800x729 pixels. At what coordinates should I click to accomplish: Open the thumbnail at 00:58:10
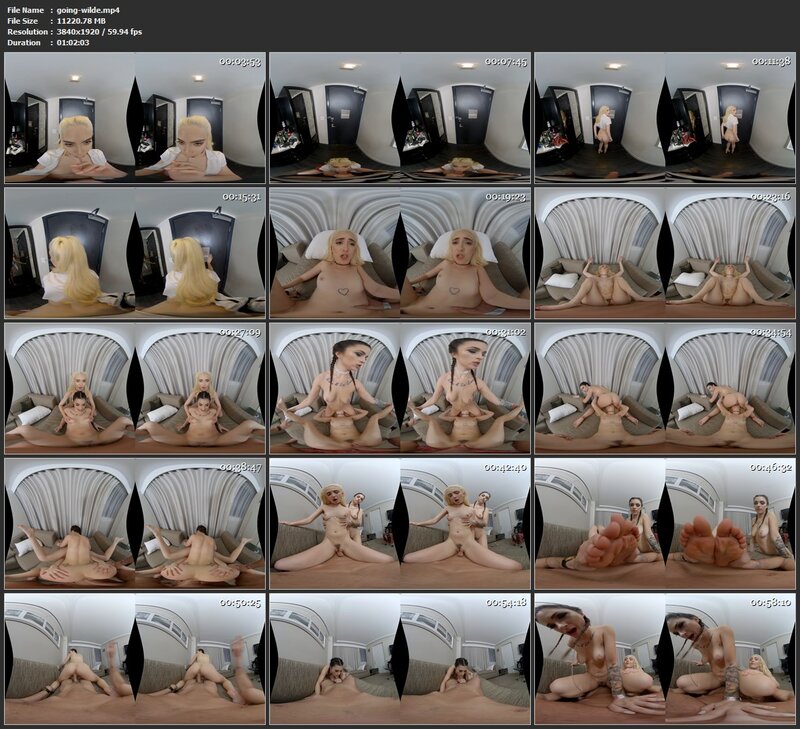point(665,657)
